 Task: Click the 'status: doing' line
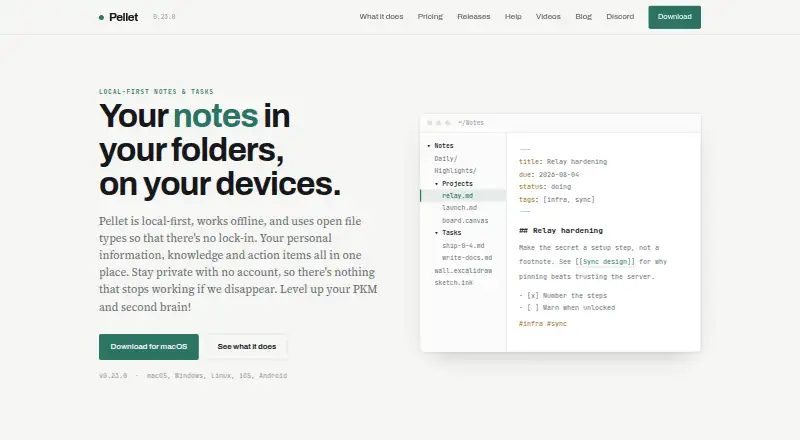click(545, 187)
